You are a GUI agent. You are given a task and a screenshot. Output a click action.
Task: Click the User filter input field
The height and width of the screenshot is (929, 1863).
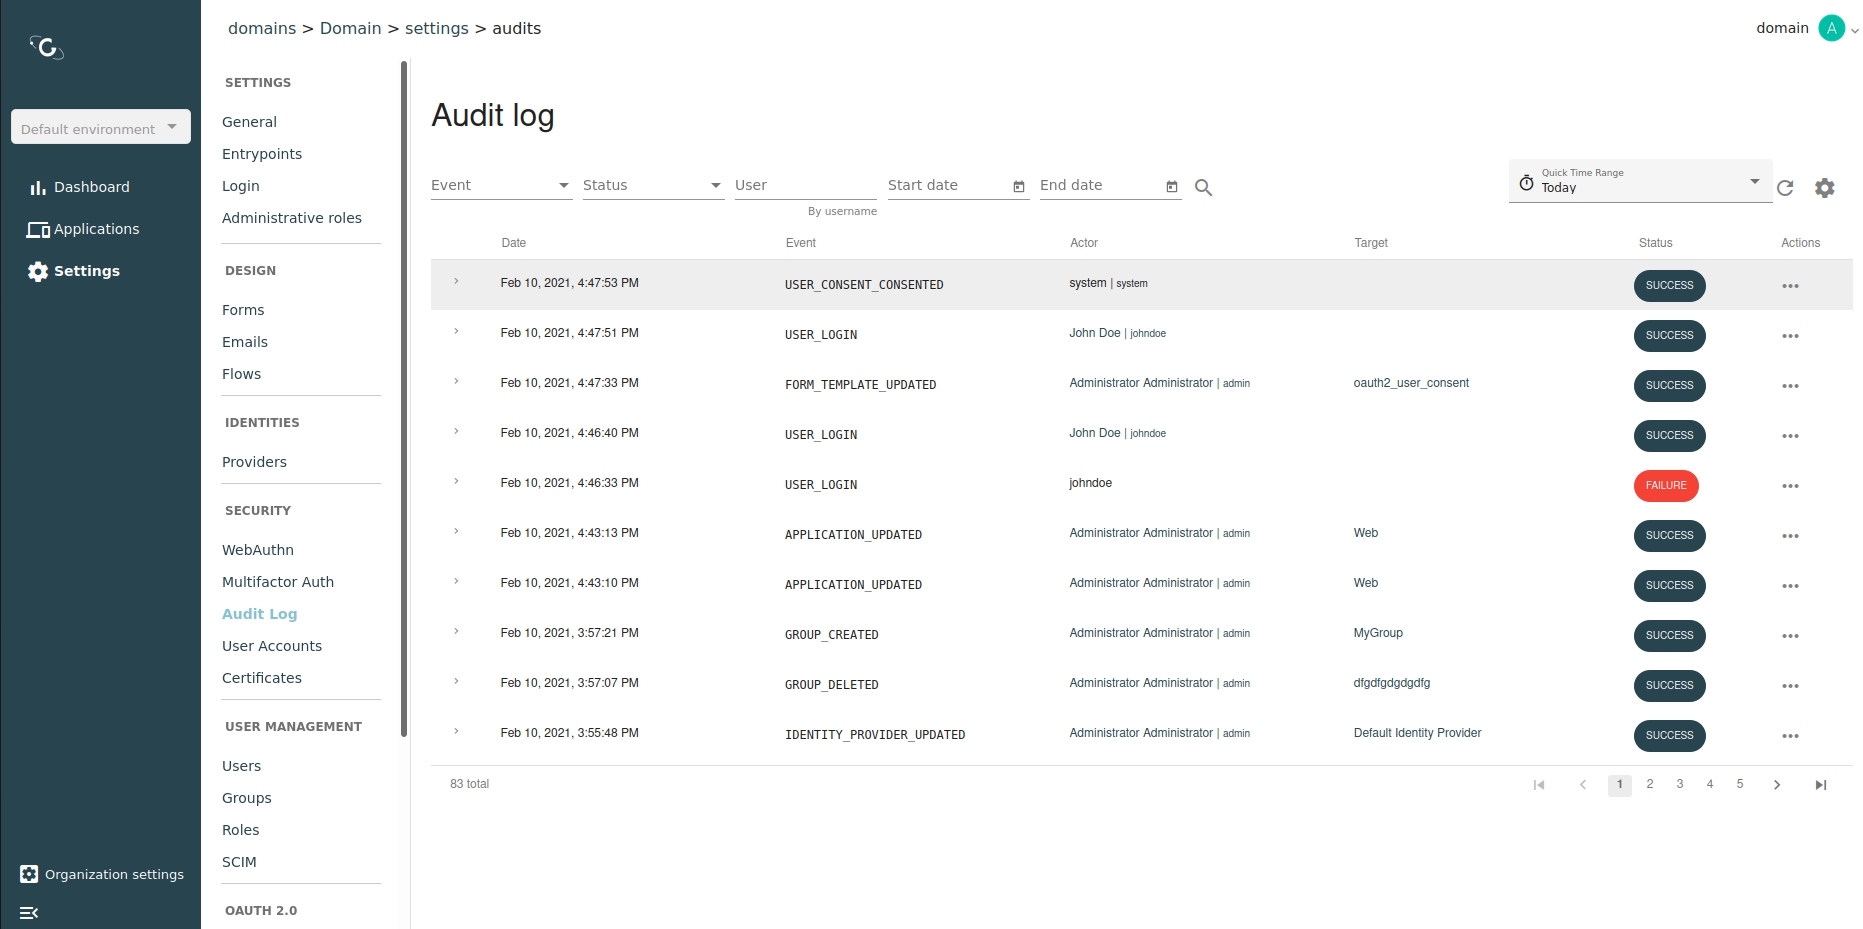pos(804,185)
